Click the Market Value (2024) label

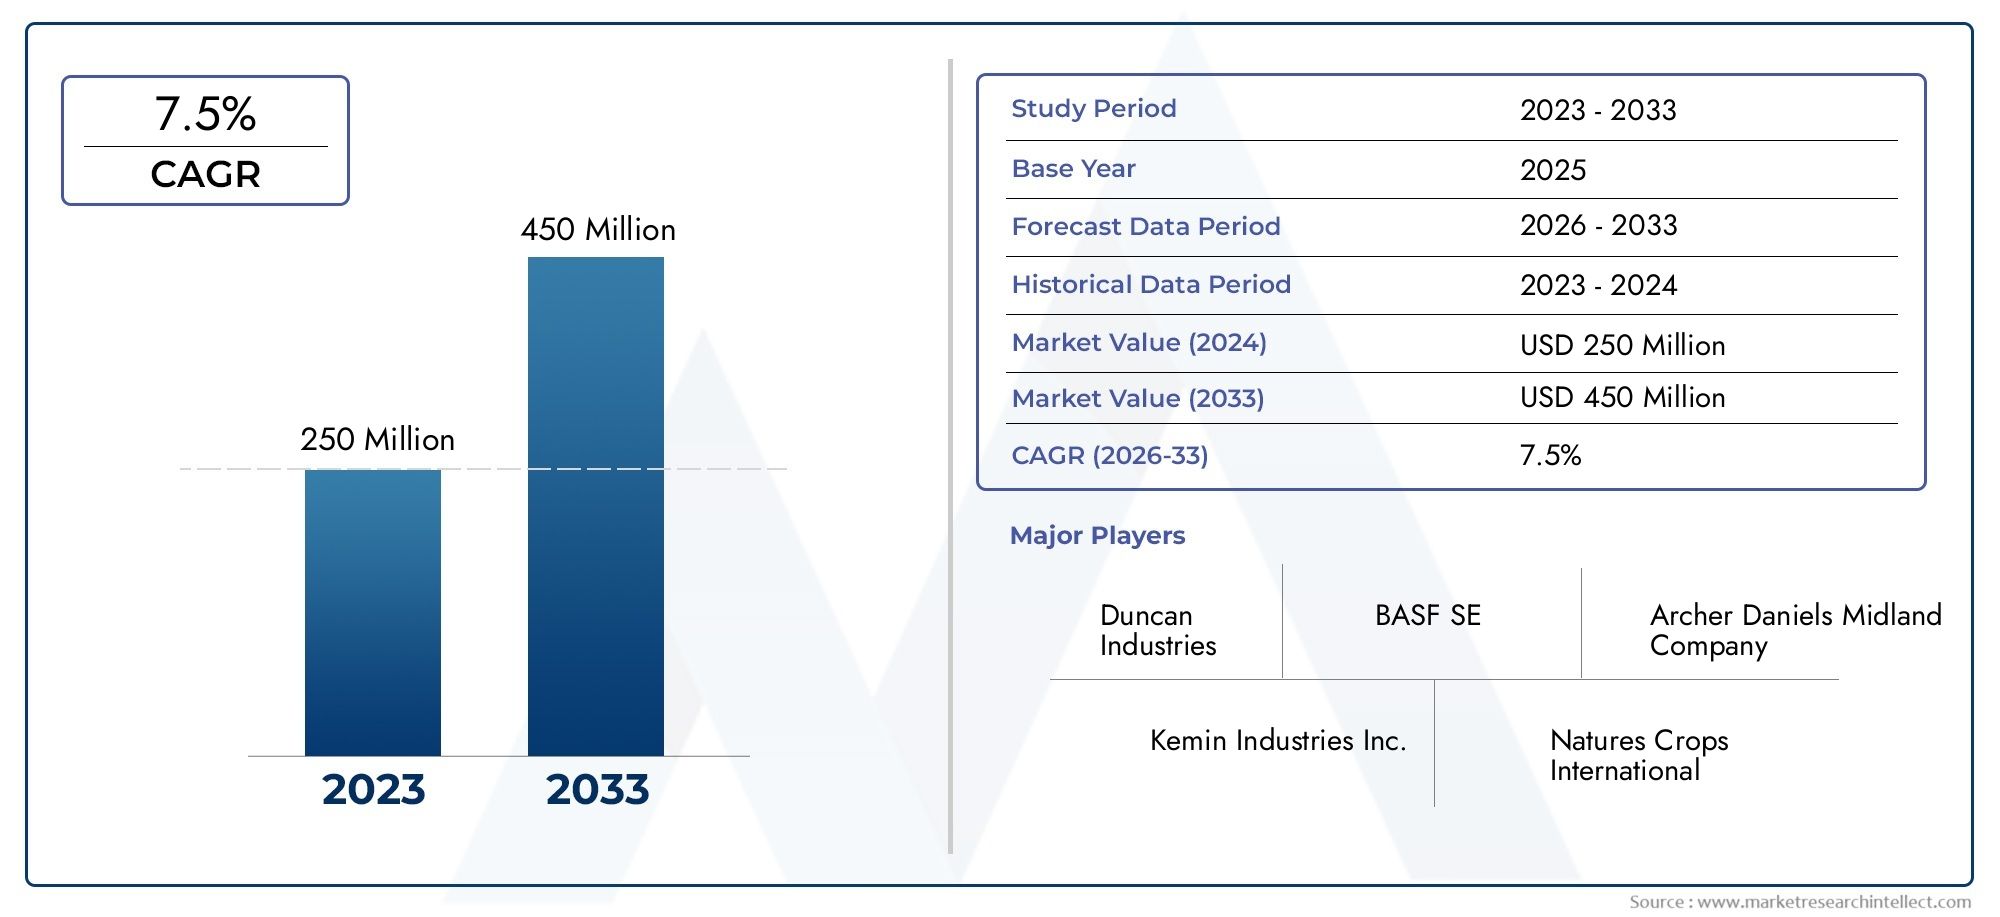tap(1139, 343)
